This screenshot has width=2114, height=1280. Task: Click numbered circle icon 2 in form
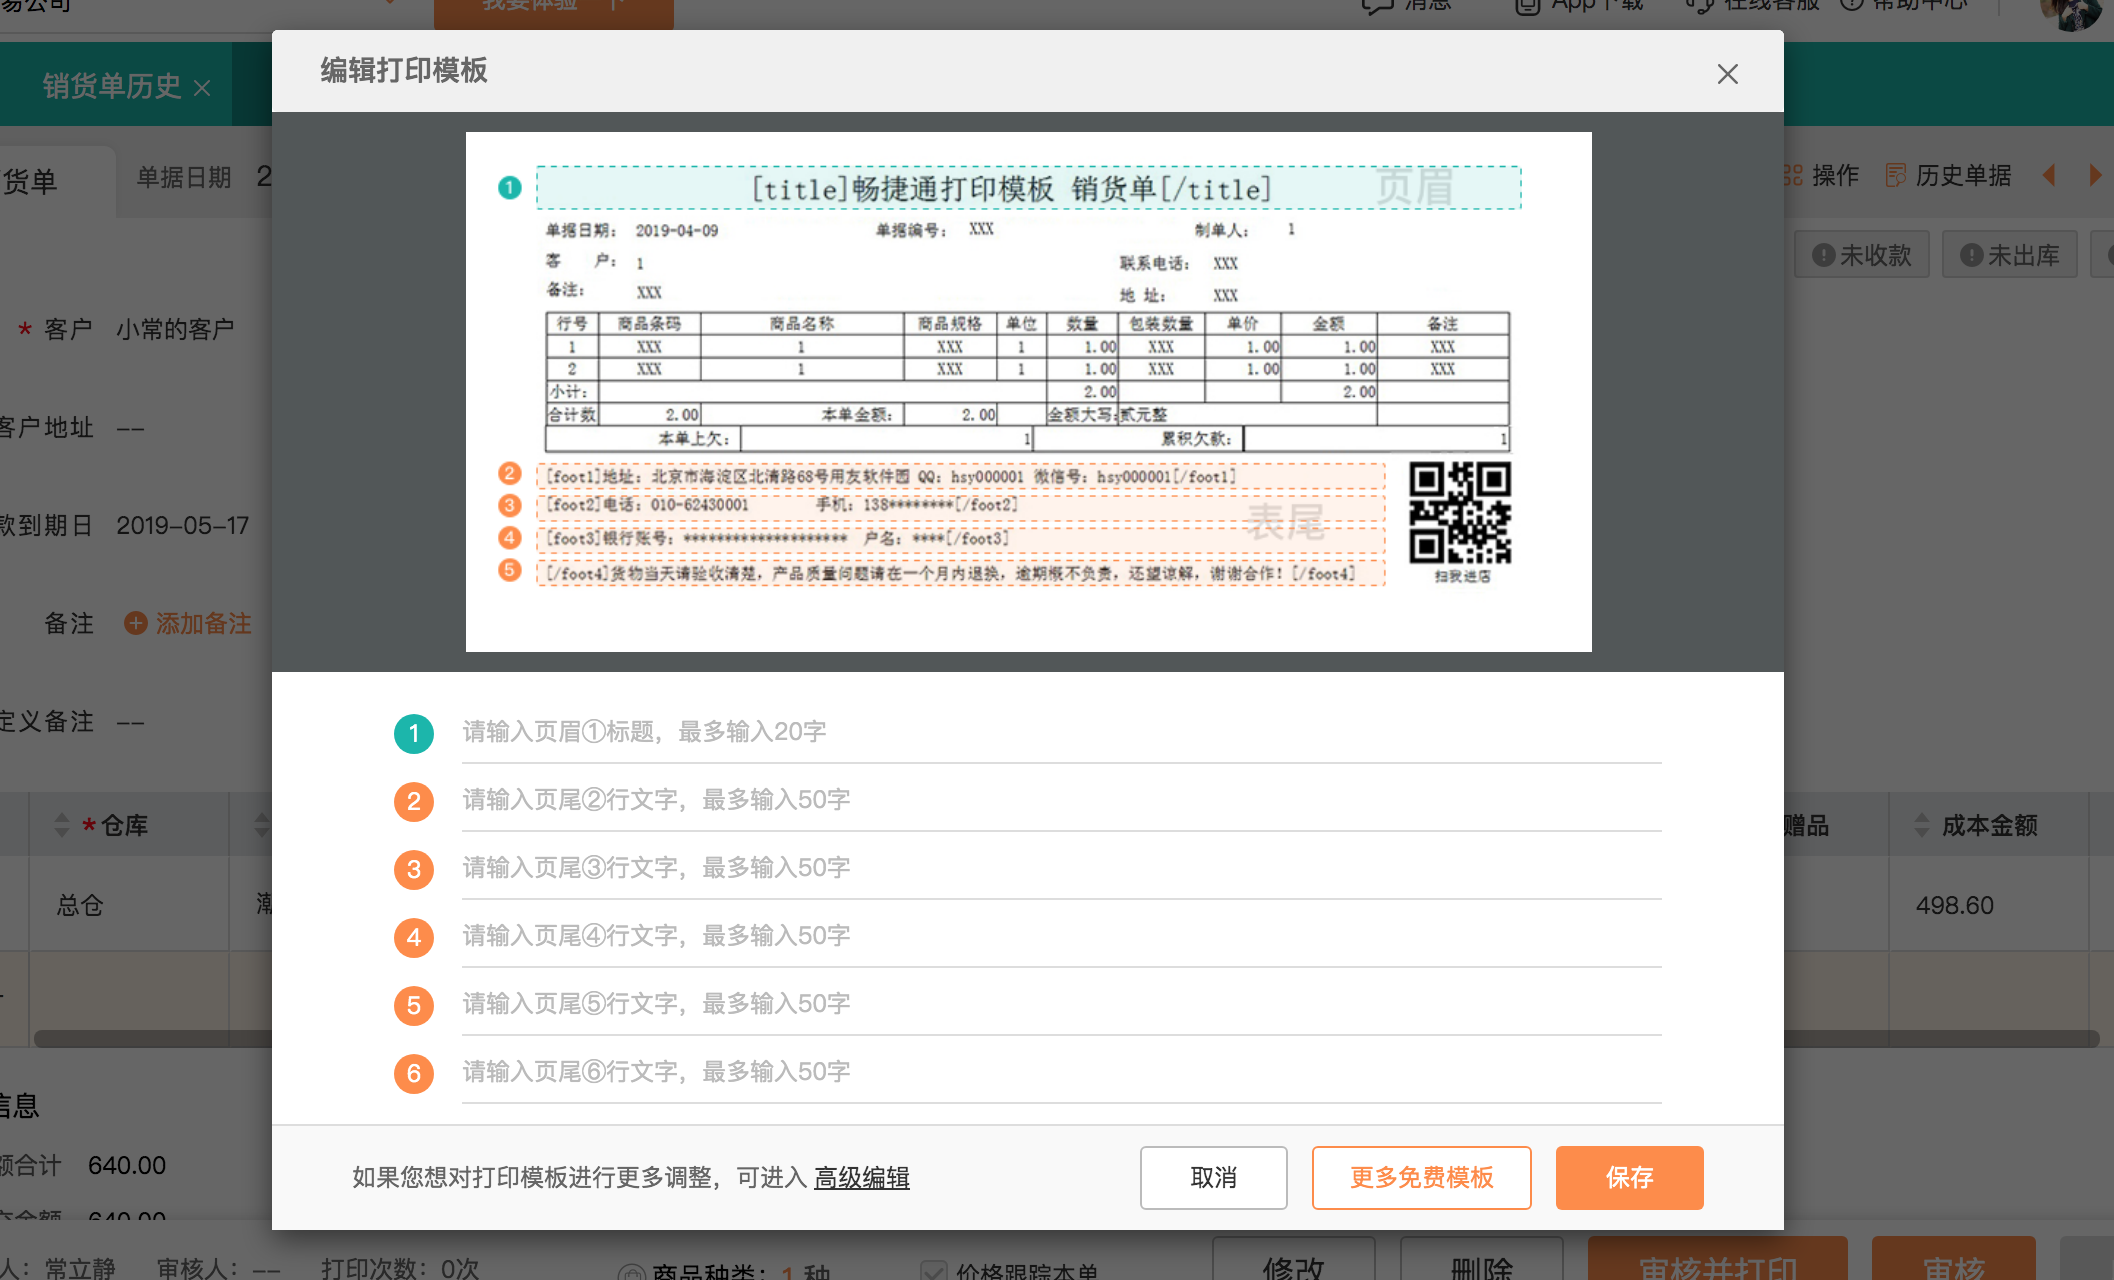(x=415, y=800)
